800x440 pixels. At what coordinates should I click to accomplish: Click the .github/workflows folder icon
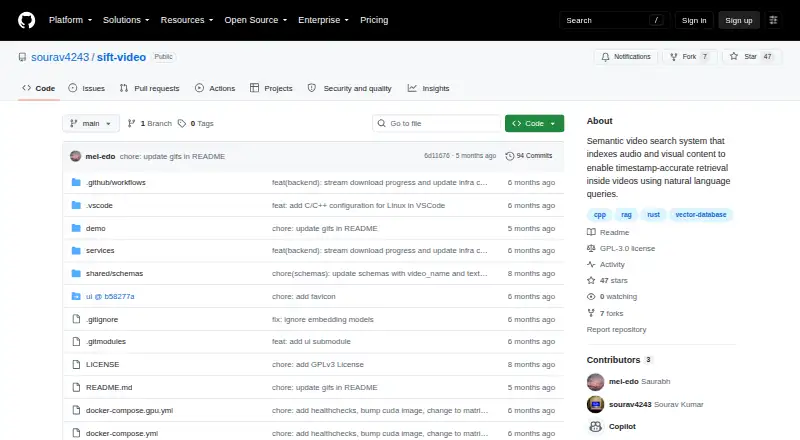click(76, 182)
